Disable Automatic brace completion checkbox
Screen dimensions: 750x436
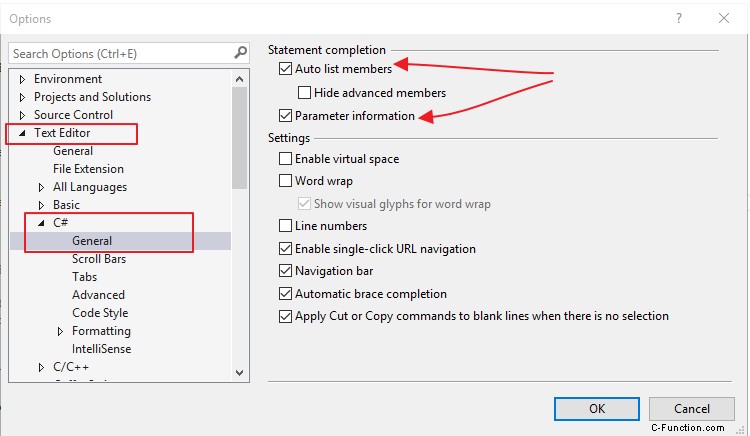point(286,294)
